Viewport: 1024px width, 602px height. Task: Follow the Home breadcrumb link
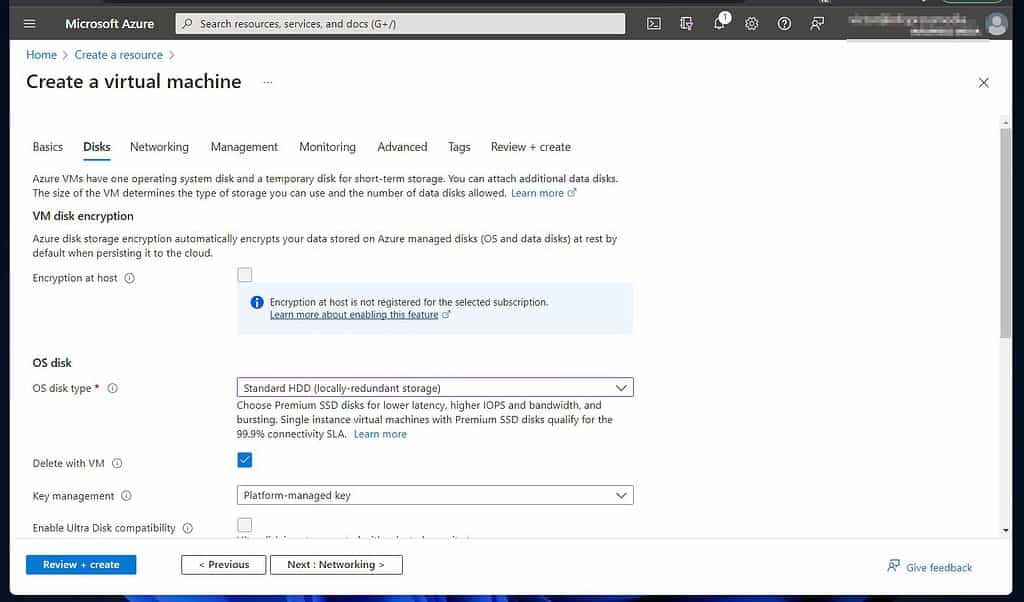point(41,55)
